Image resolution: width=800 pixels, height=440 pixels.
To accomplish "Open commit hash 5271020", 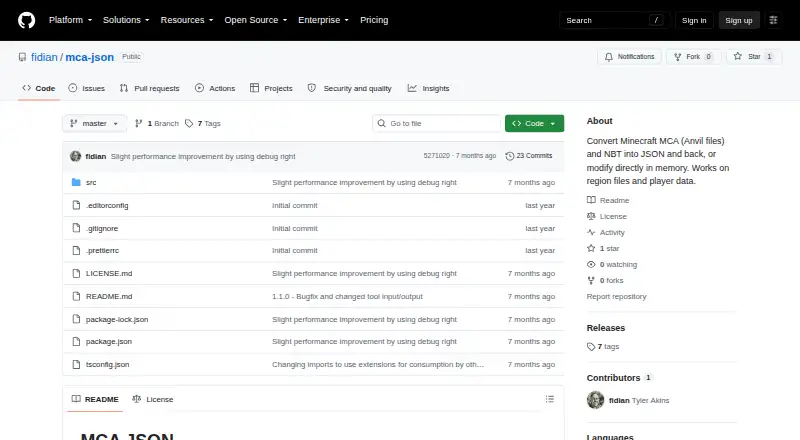I will 437,156.
